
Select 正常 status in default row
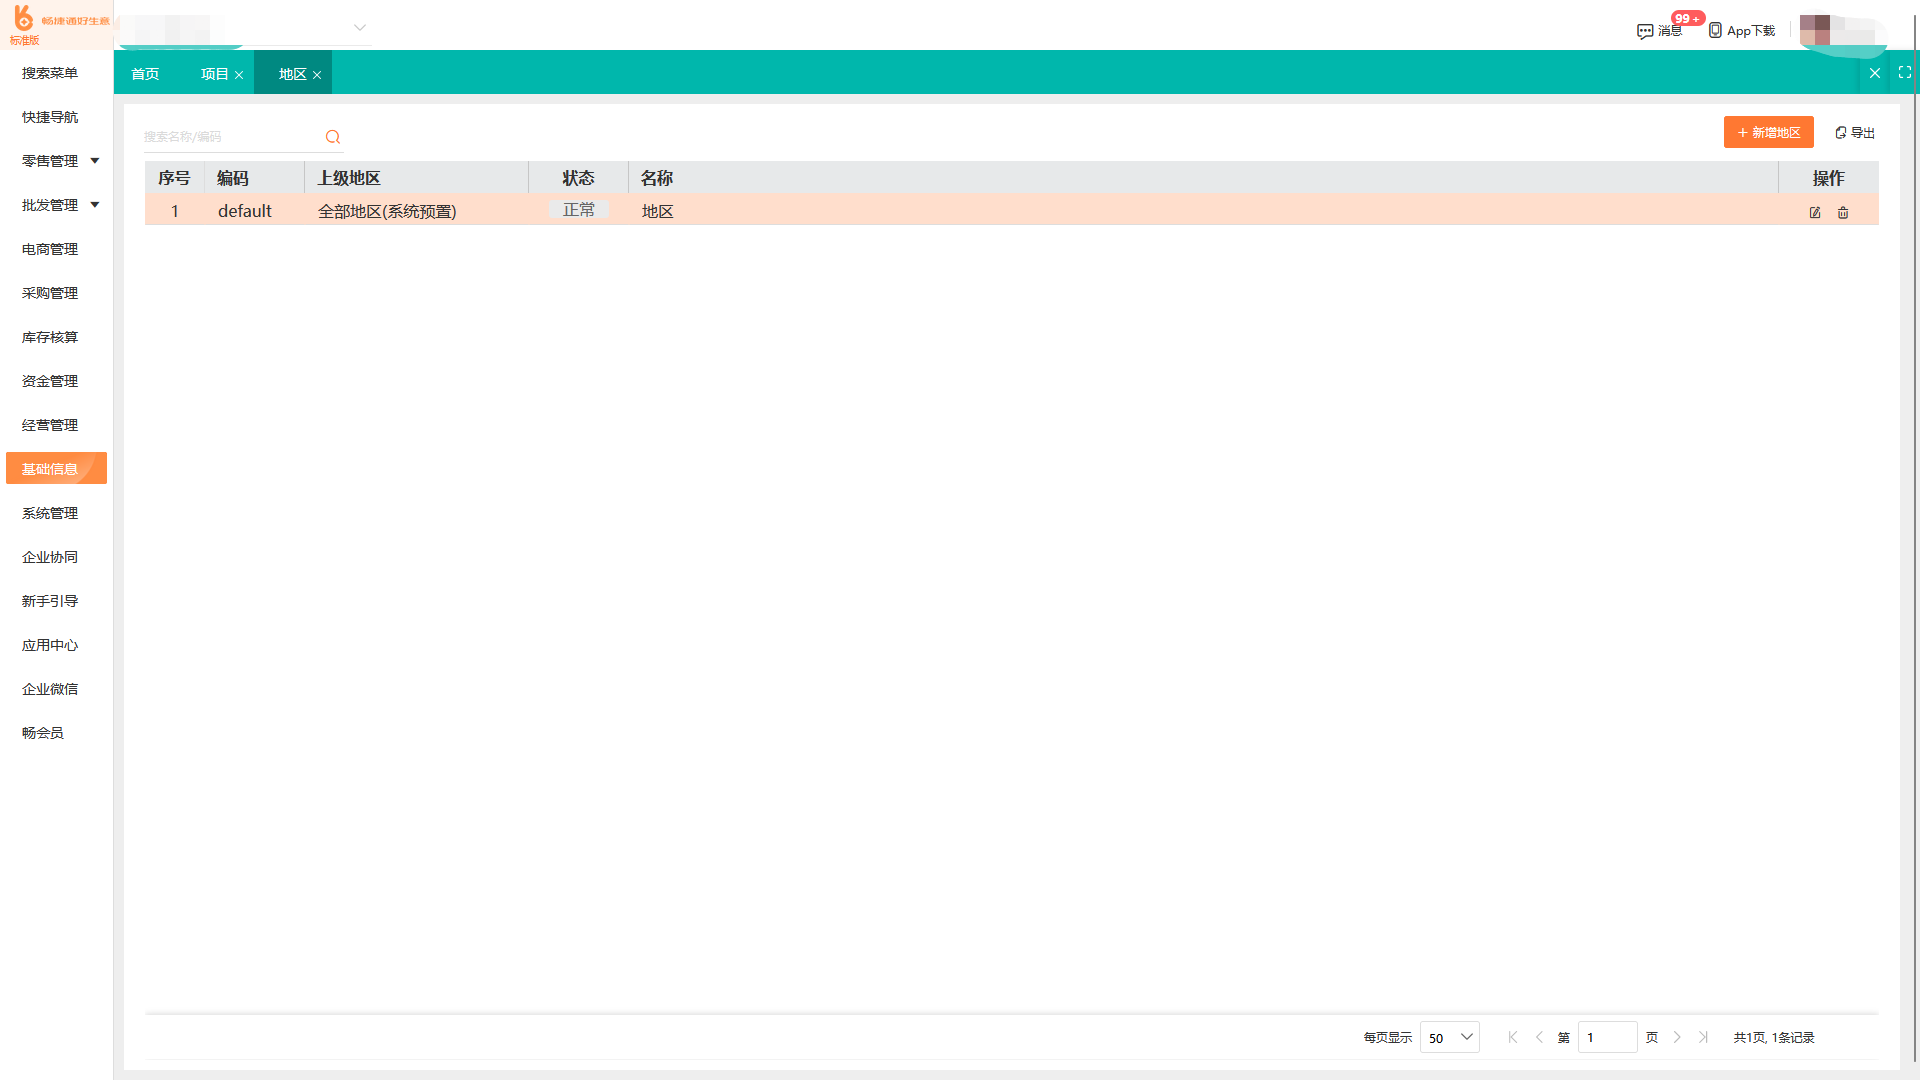pyautogui.click(x=578, y=210)
